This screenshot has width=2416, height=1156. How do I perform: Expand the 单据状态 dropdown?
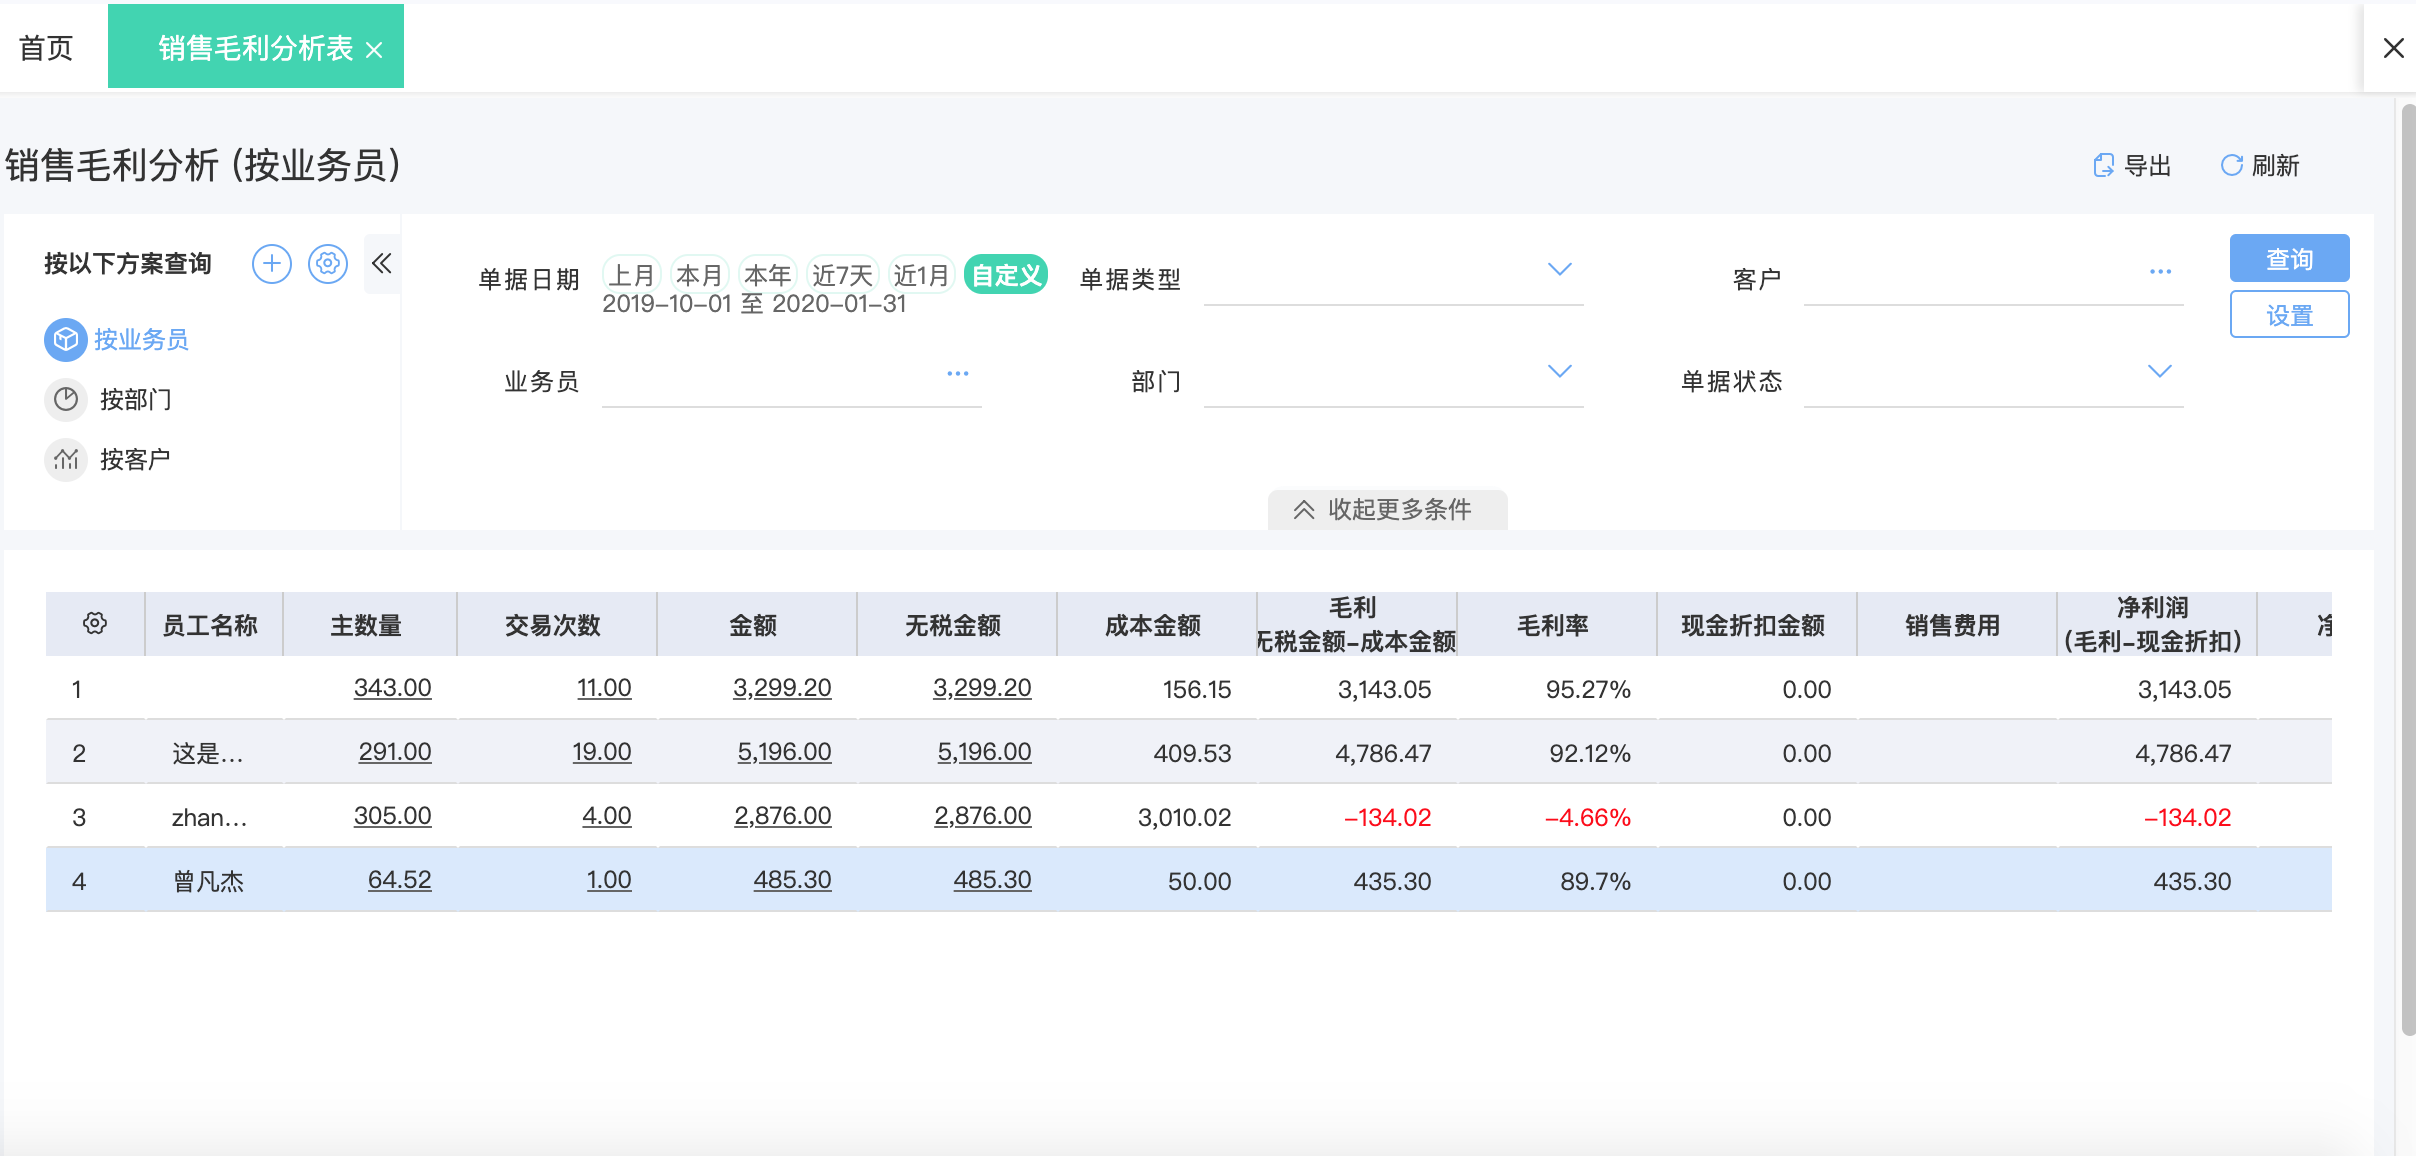tap(2159, 375)
